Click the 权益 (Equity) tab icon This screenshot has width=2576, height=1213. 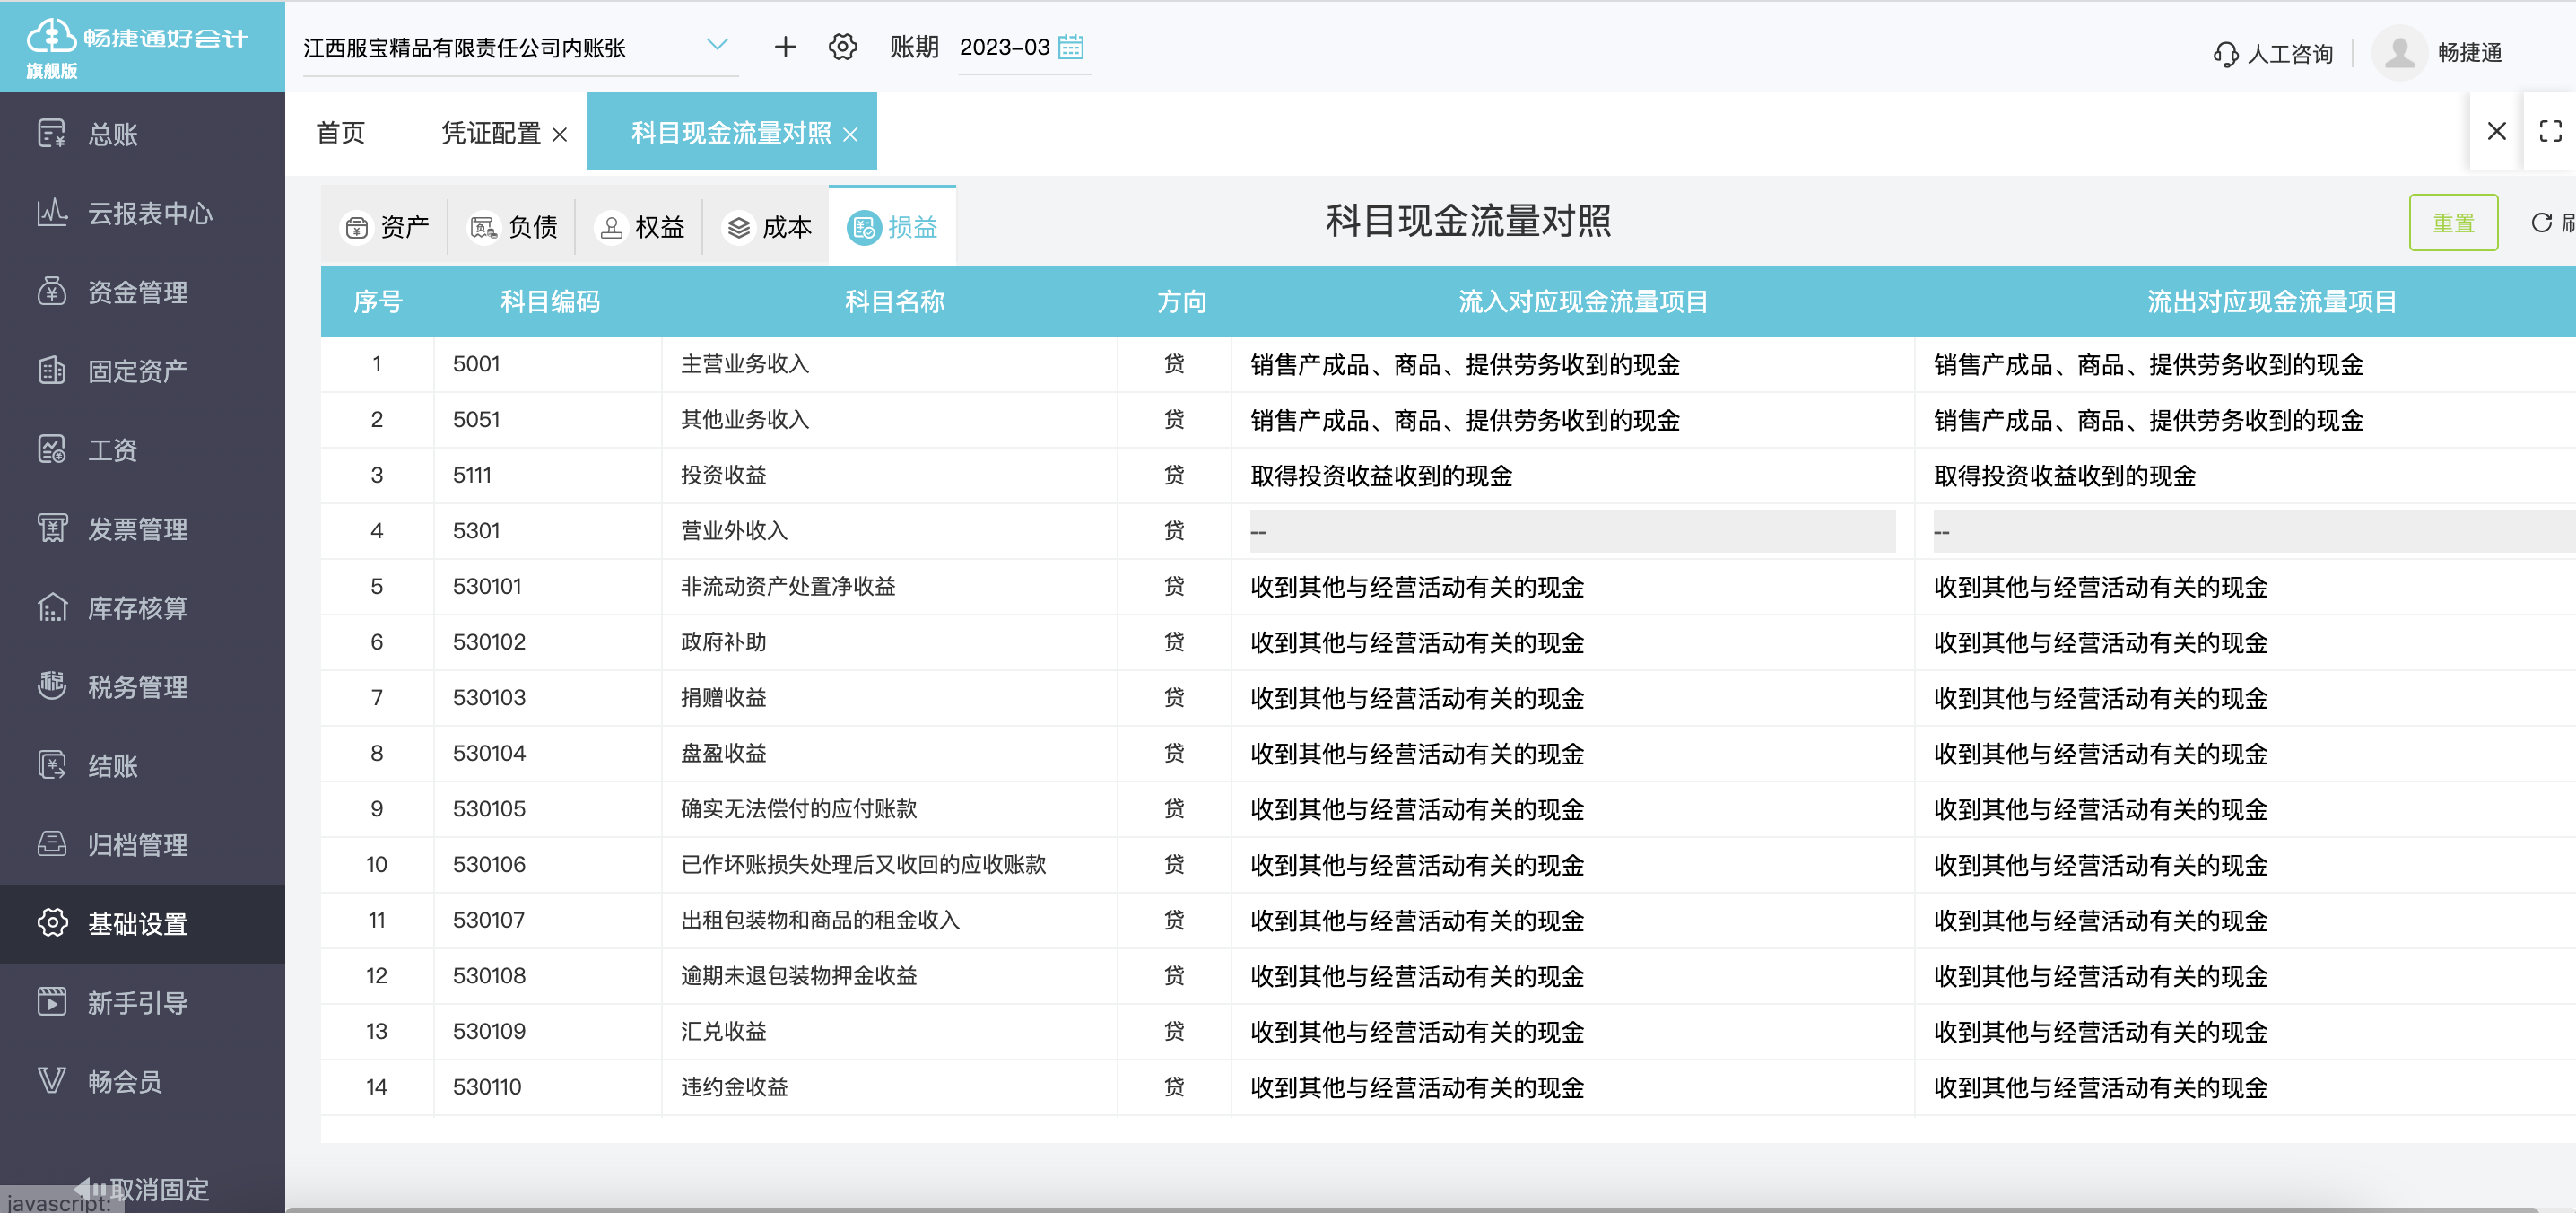610,227
